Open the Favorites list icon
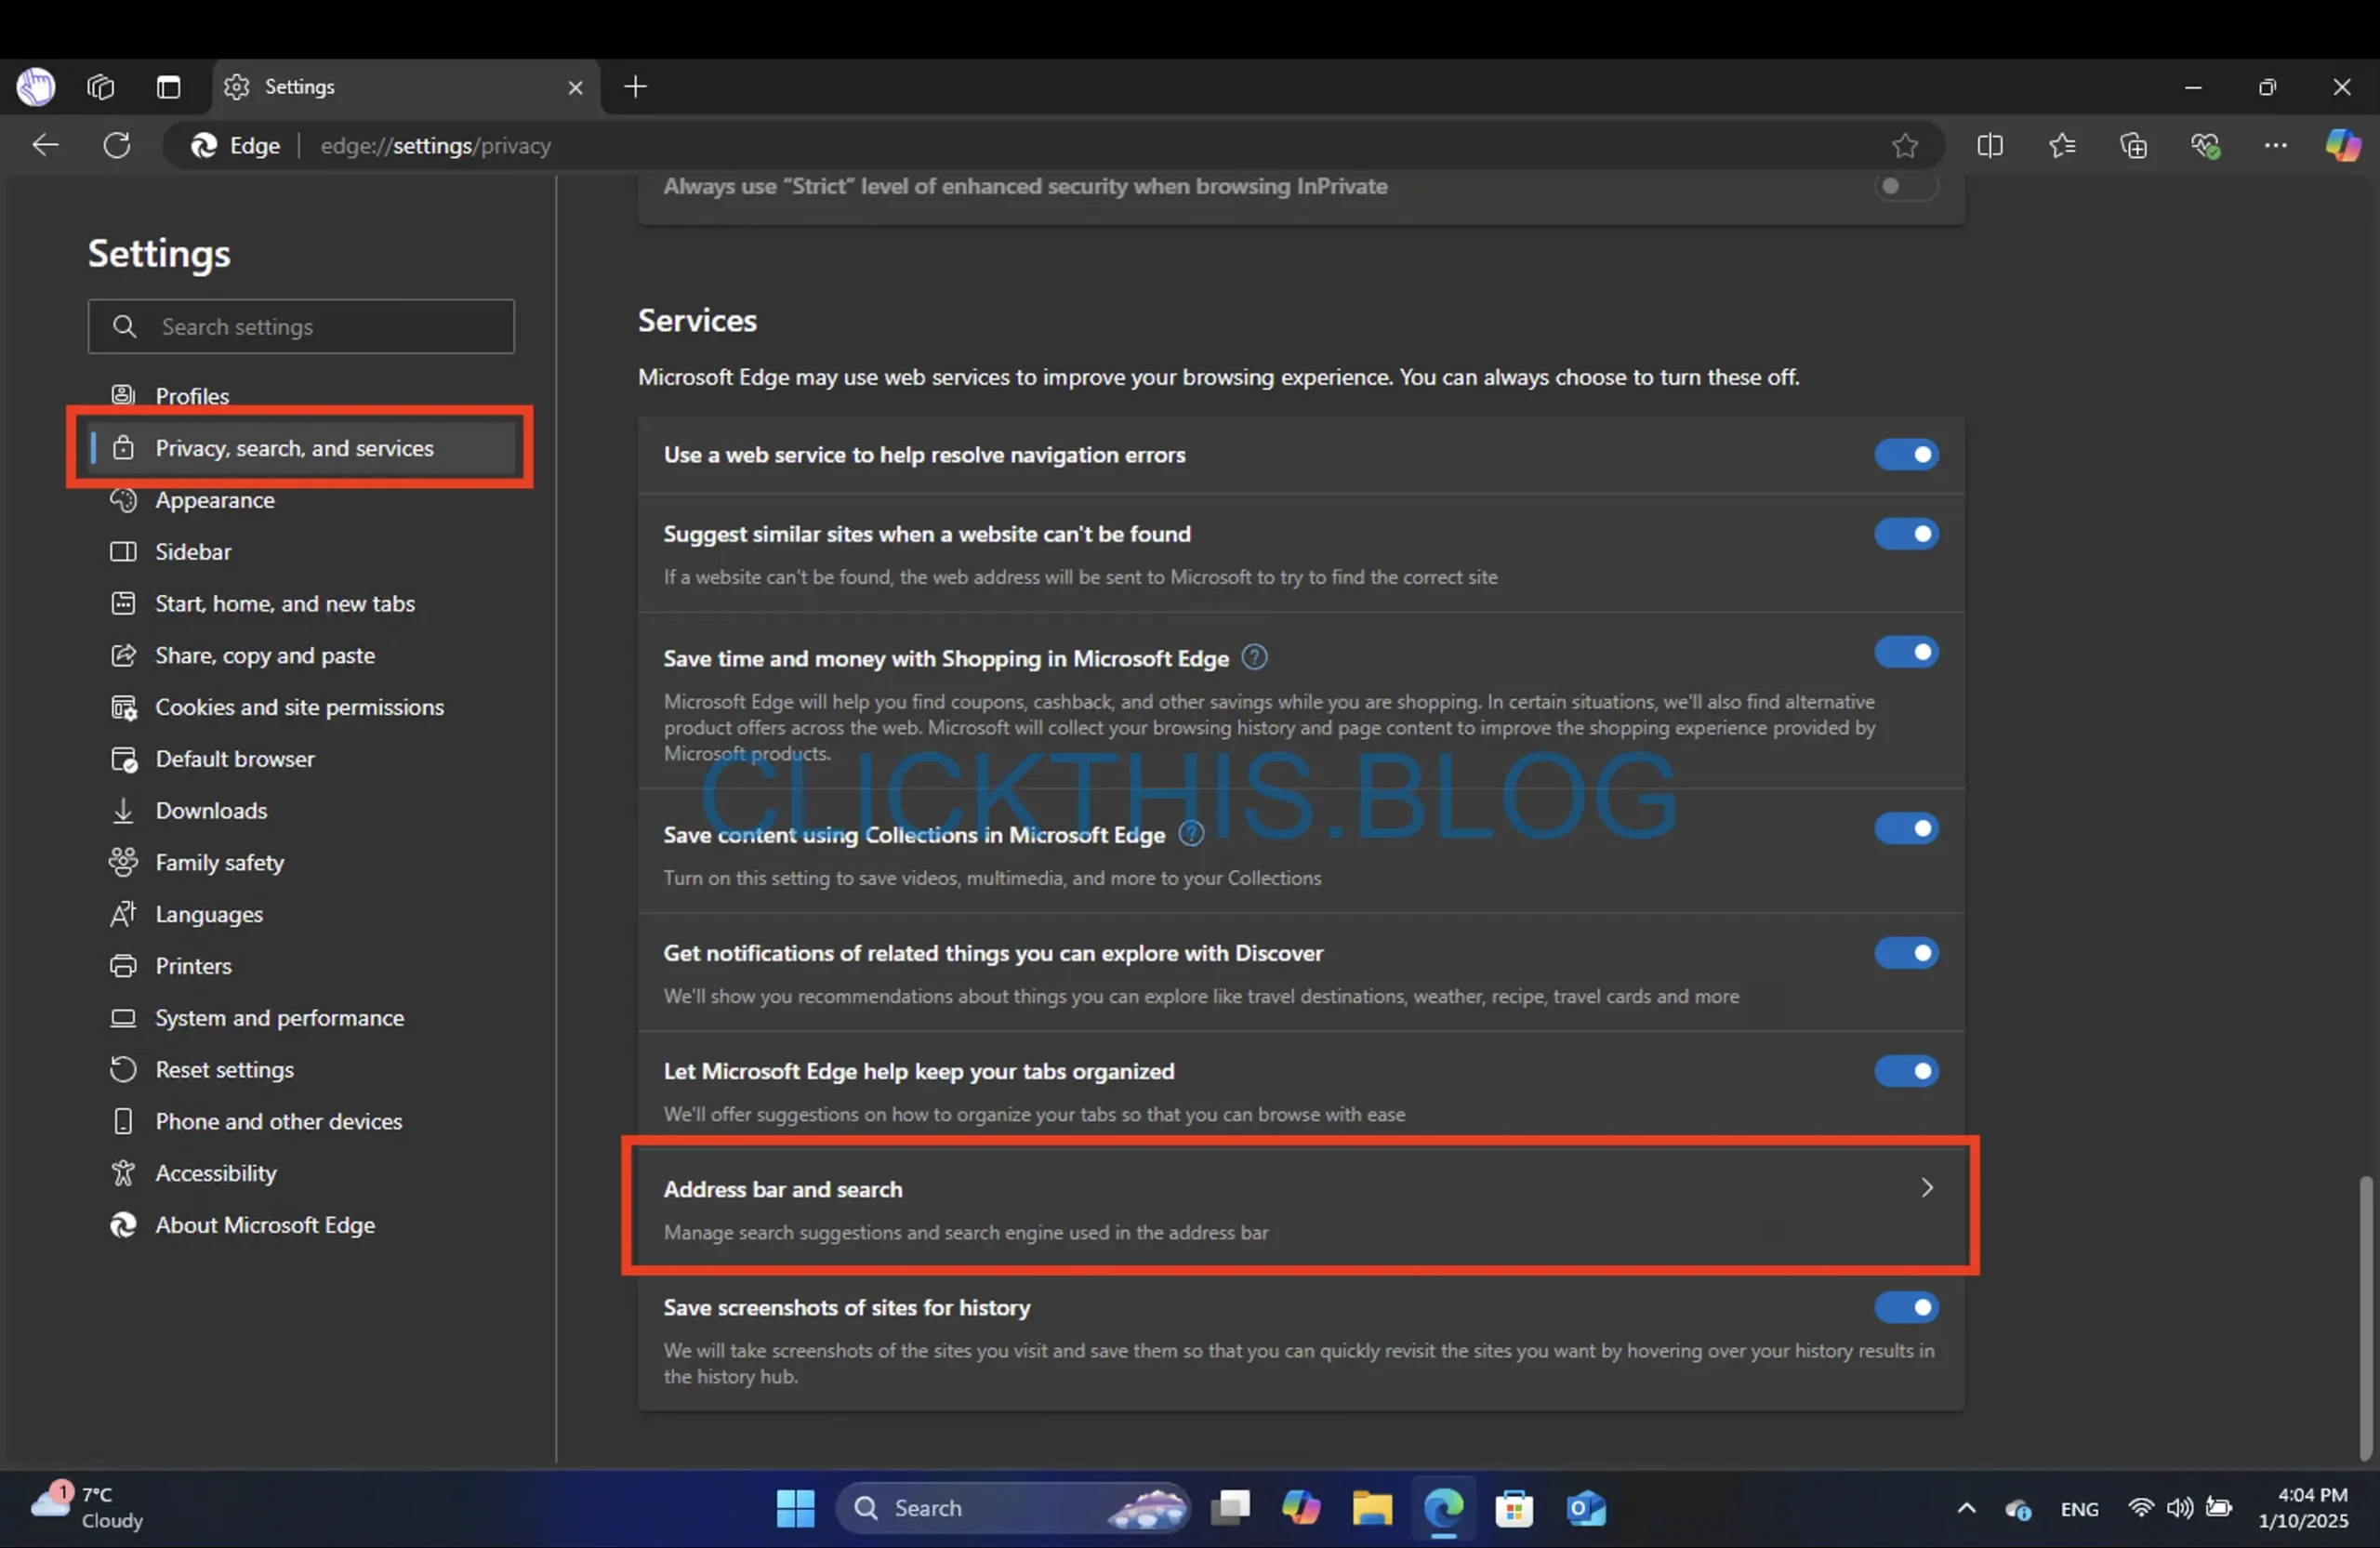 [2061, 146]
